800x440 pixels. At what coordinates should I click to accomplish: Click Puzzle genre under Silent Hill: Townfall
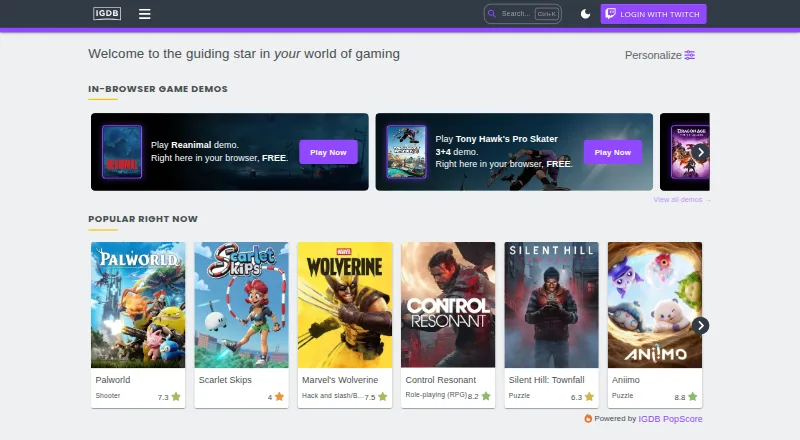click(x=519, y=396)
